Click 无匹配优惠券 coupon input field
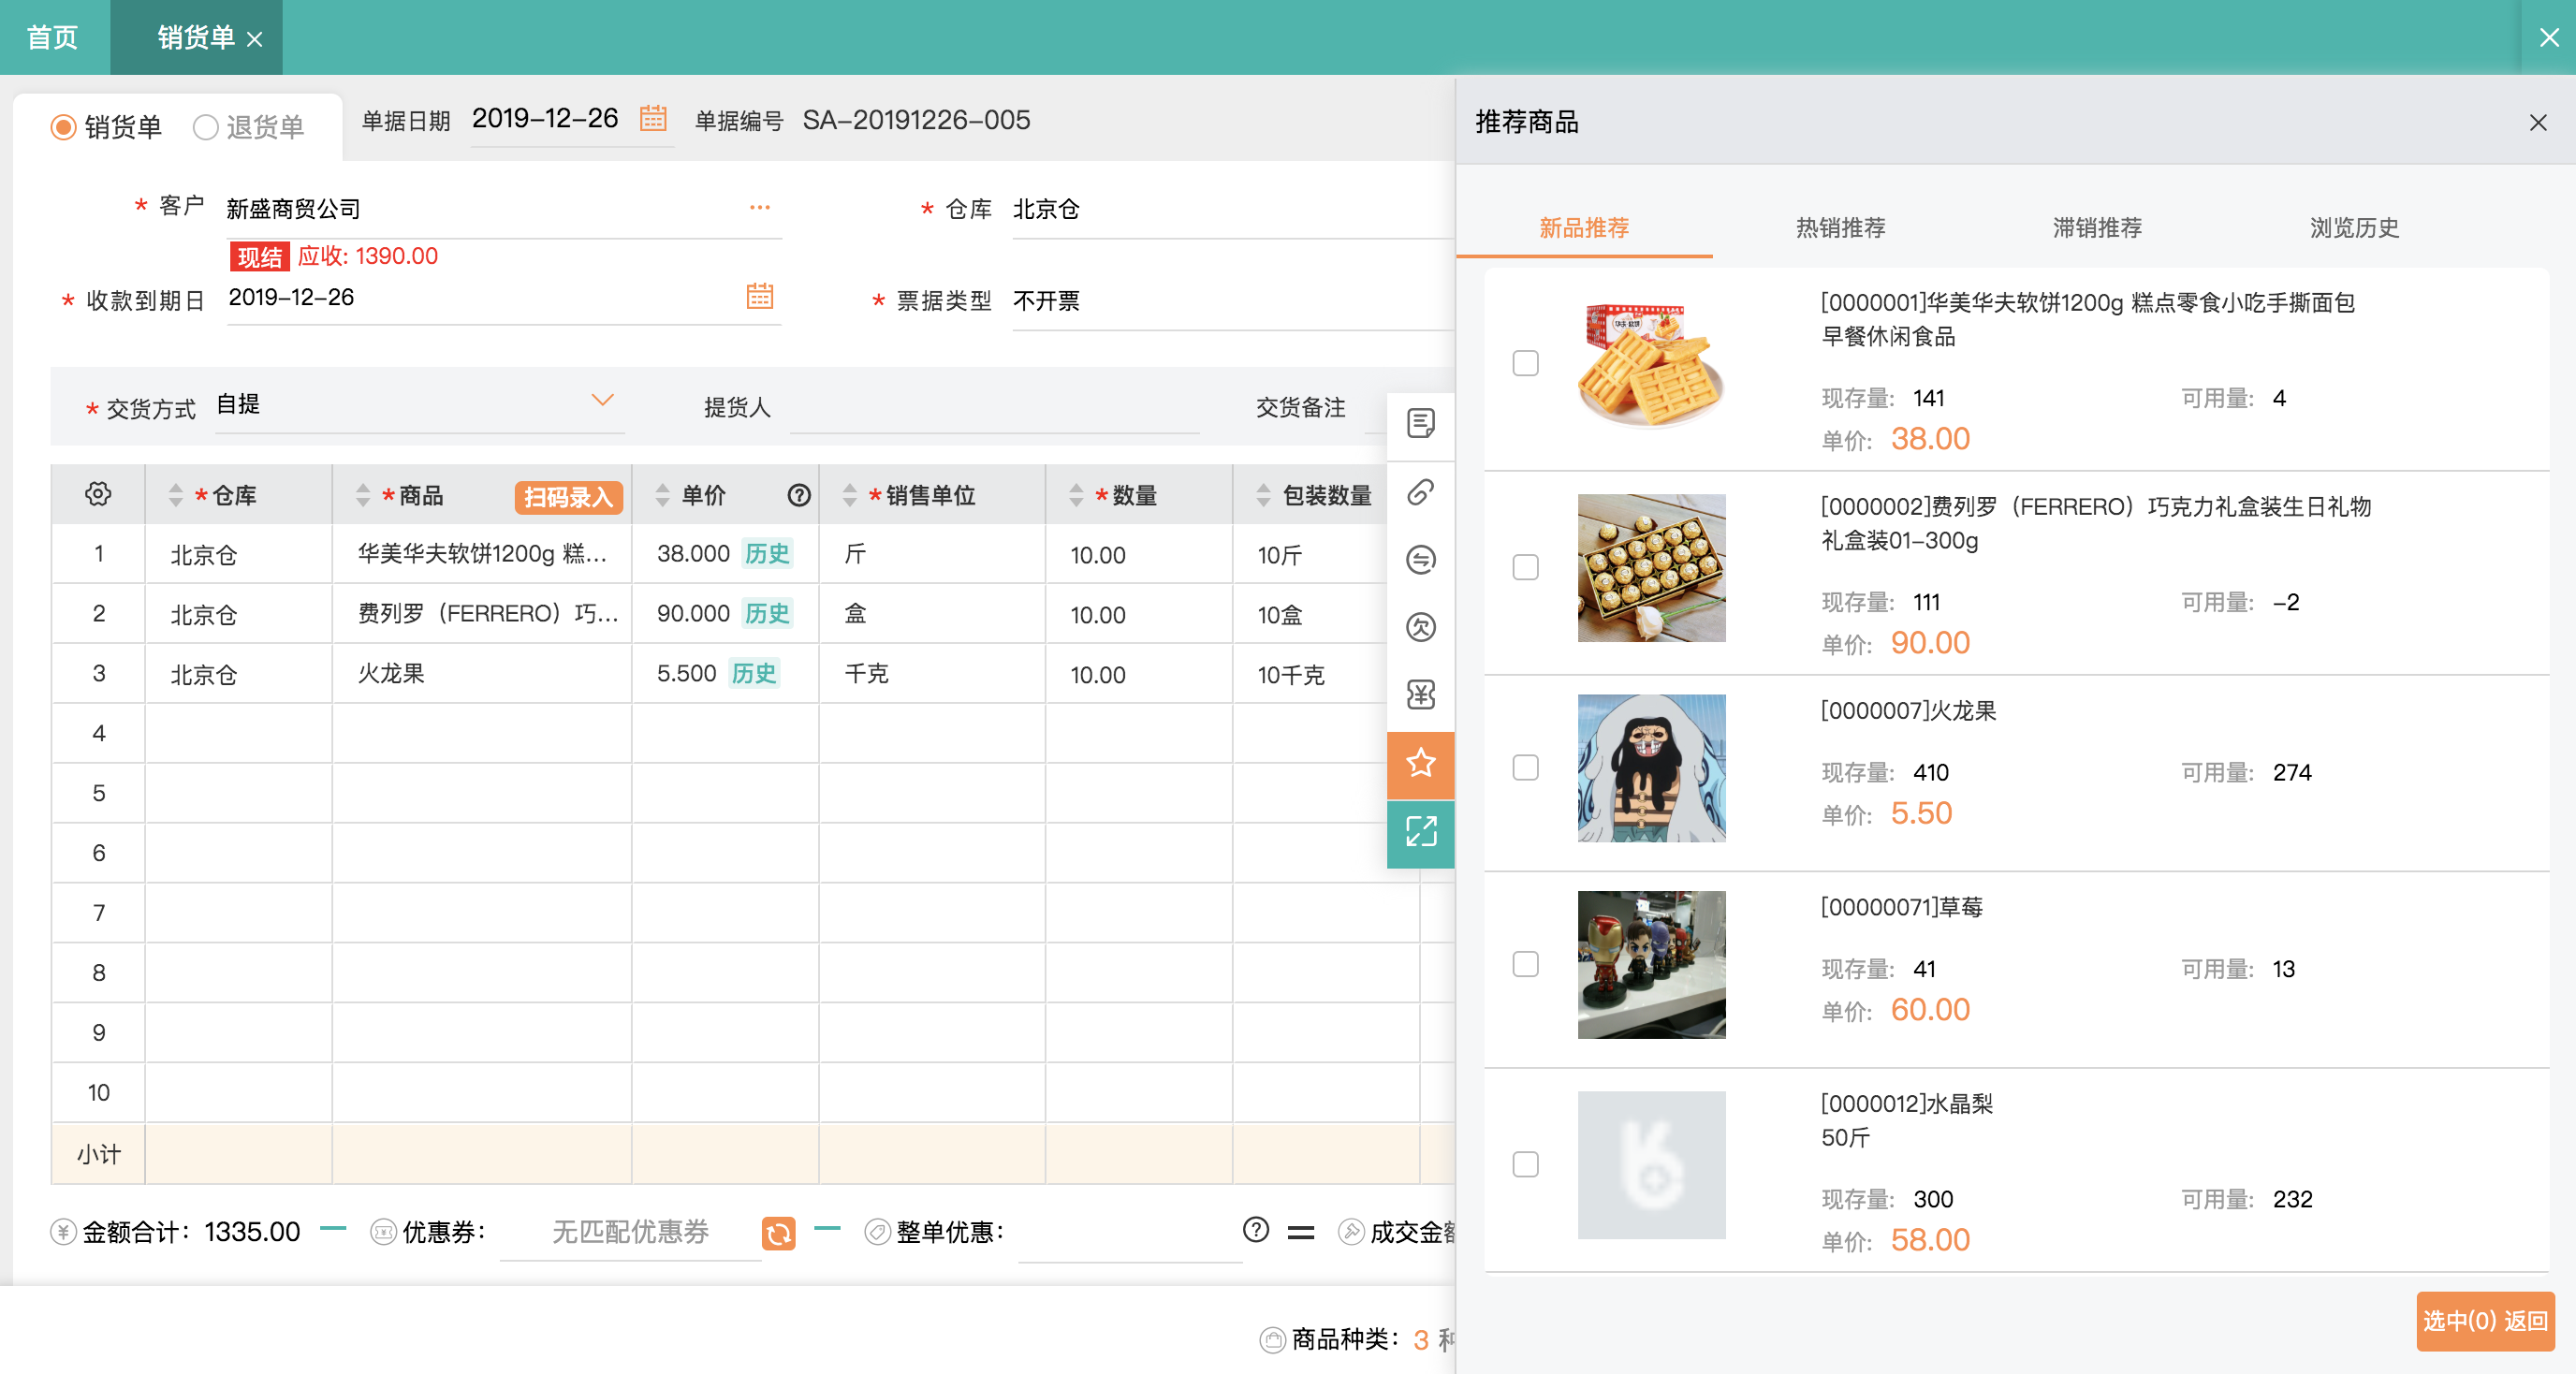This screenshot has width=2576, height=1374. pyautogui.click(x=630, y=1233)
